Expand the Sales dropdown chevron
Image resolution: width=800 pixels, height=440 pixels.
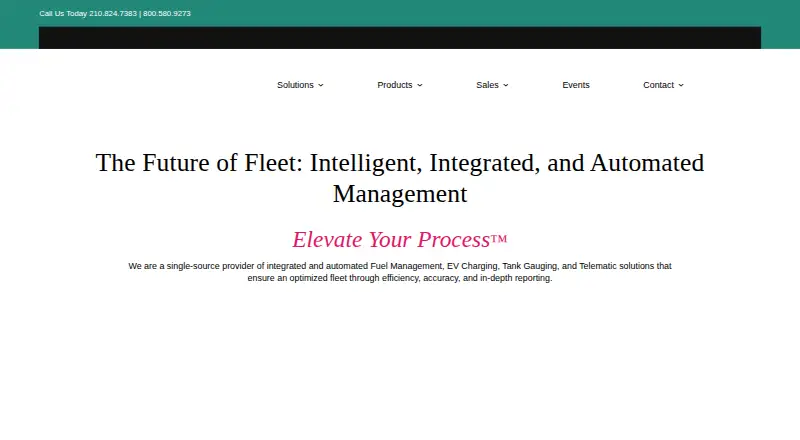click(x=506, y=85)
